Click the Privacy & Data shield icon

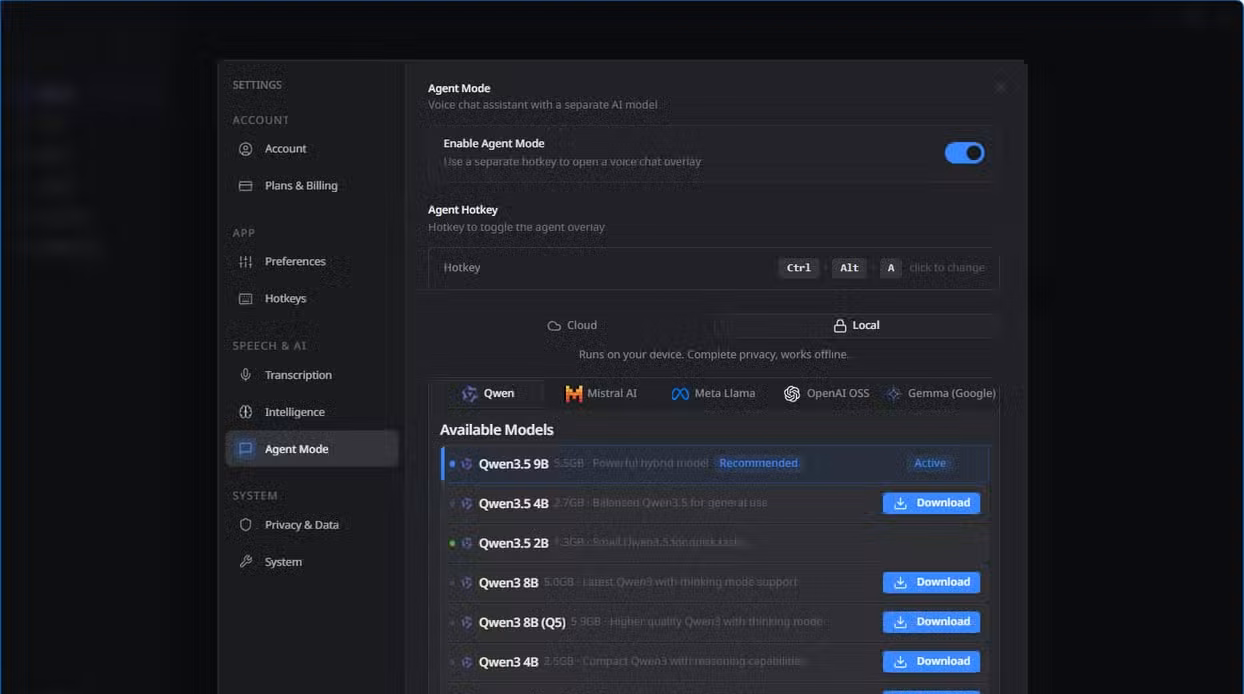[x=245, y=525]
